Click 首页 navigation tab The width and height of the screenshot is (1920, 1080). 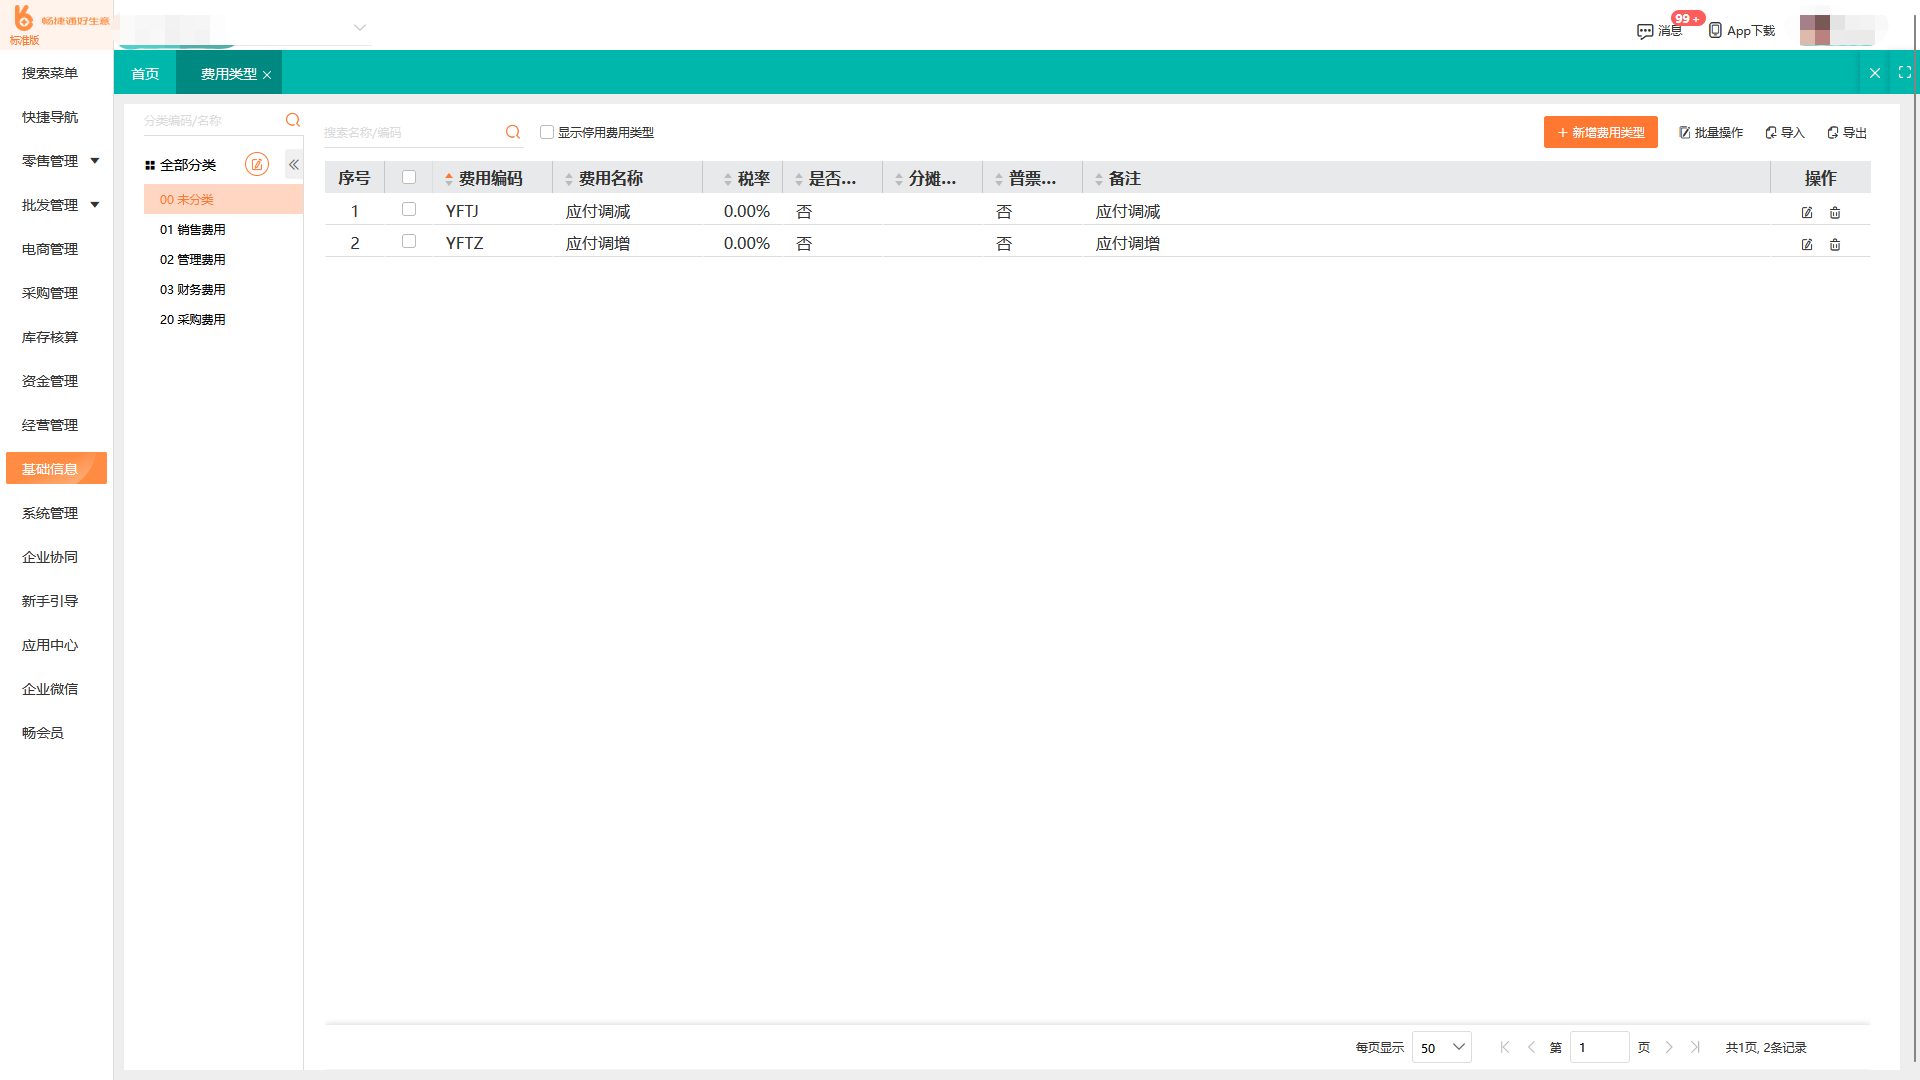click(145, 74)
